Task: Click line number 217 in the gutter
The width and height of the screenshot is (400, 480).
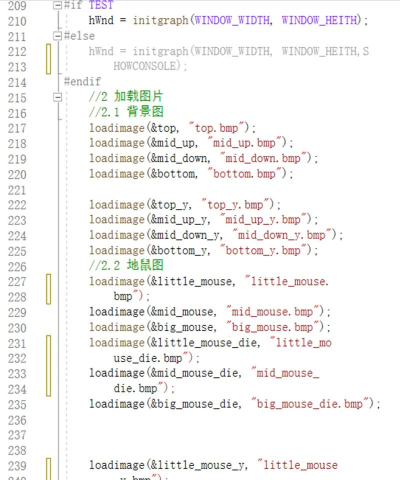Action: [17, 129]
